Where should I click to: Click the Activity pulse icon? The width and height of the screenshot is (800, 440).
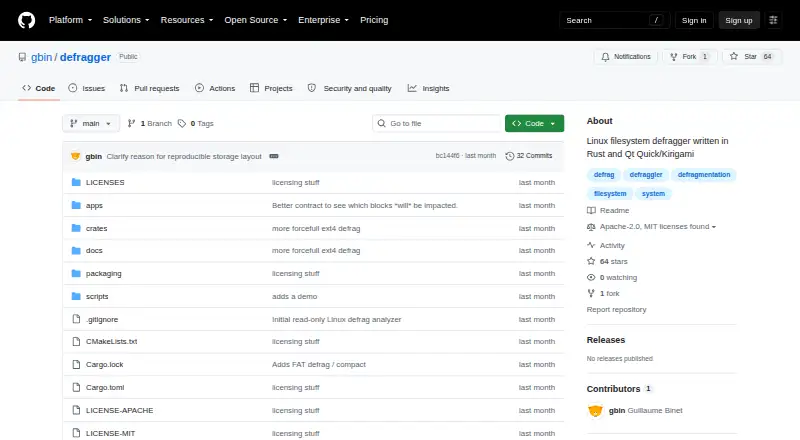pyautogui.click(x=591, y=246)
